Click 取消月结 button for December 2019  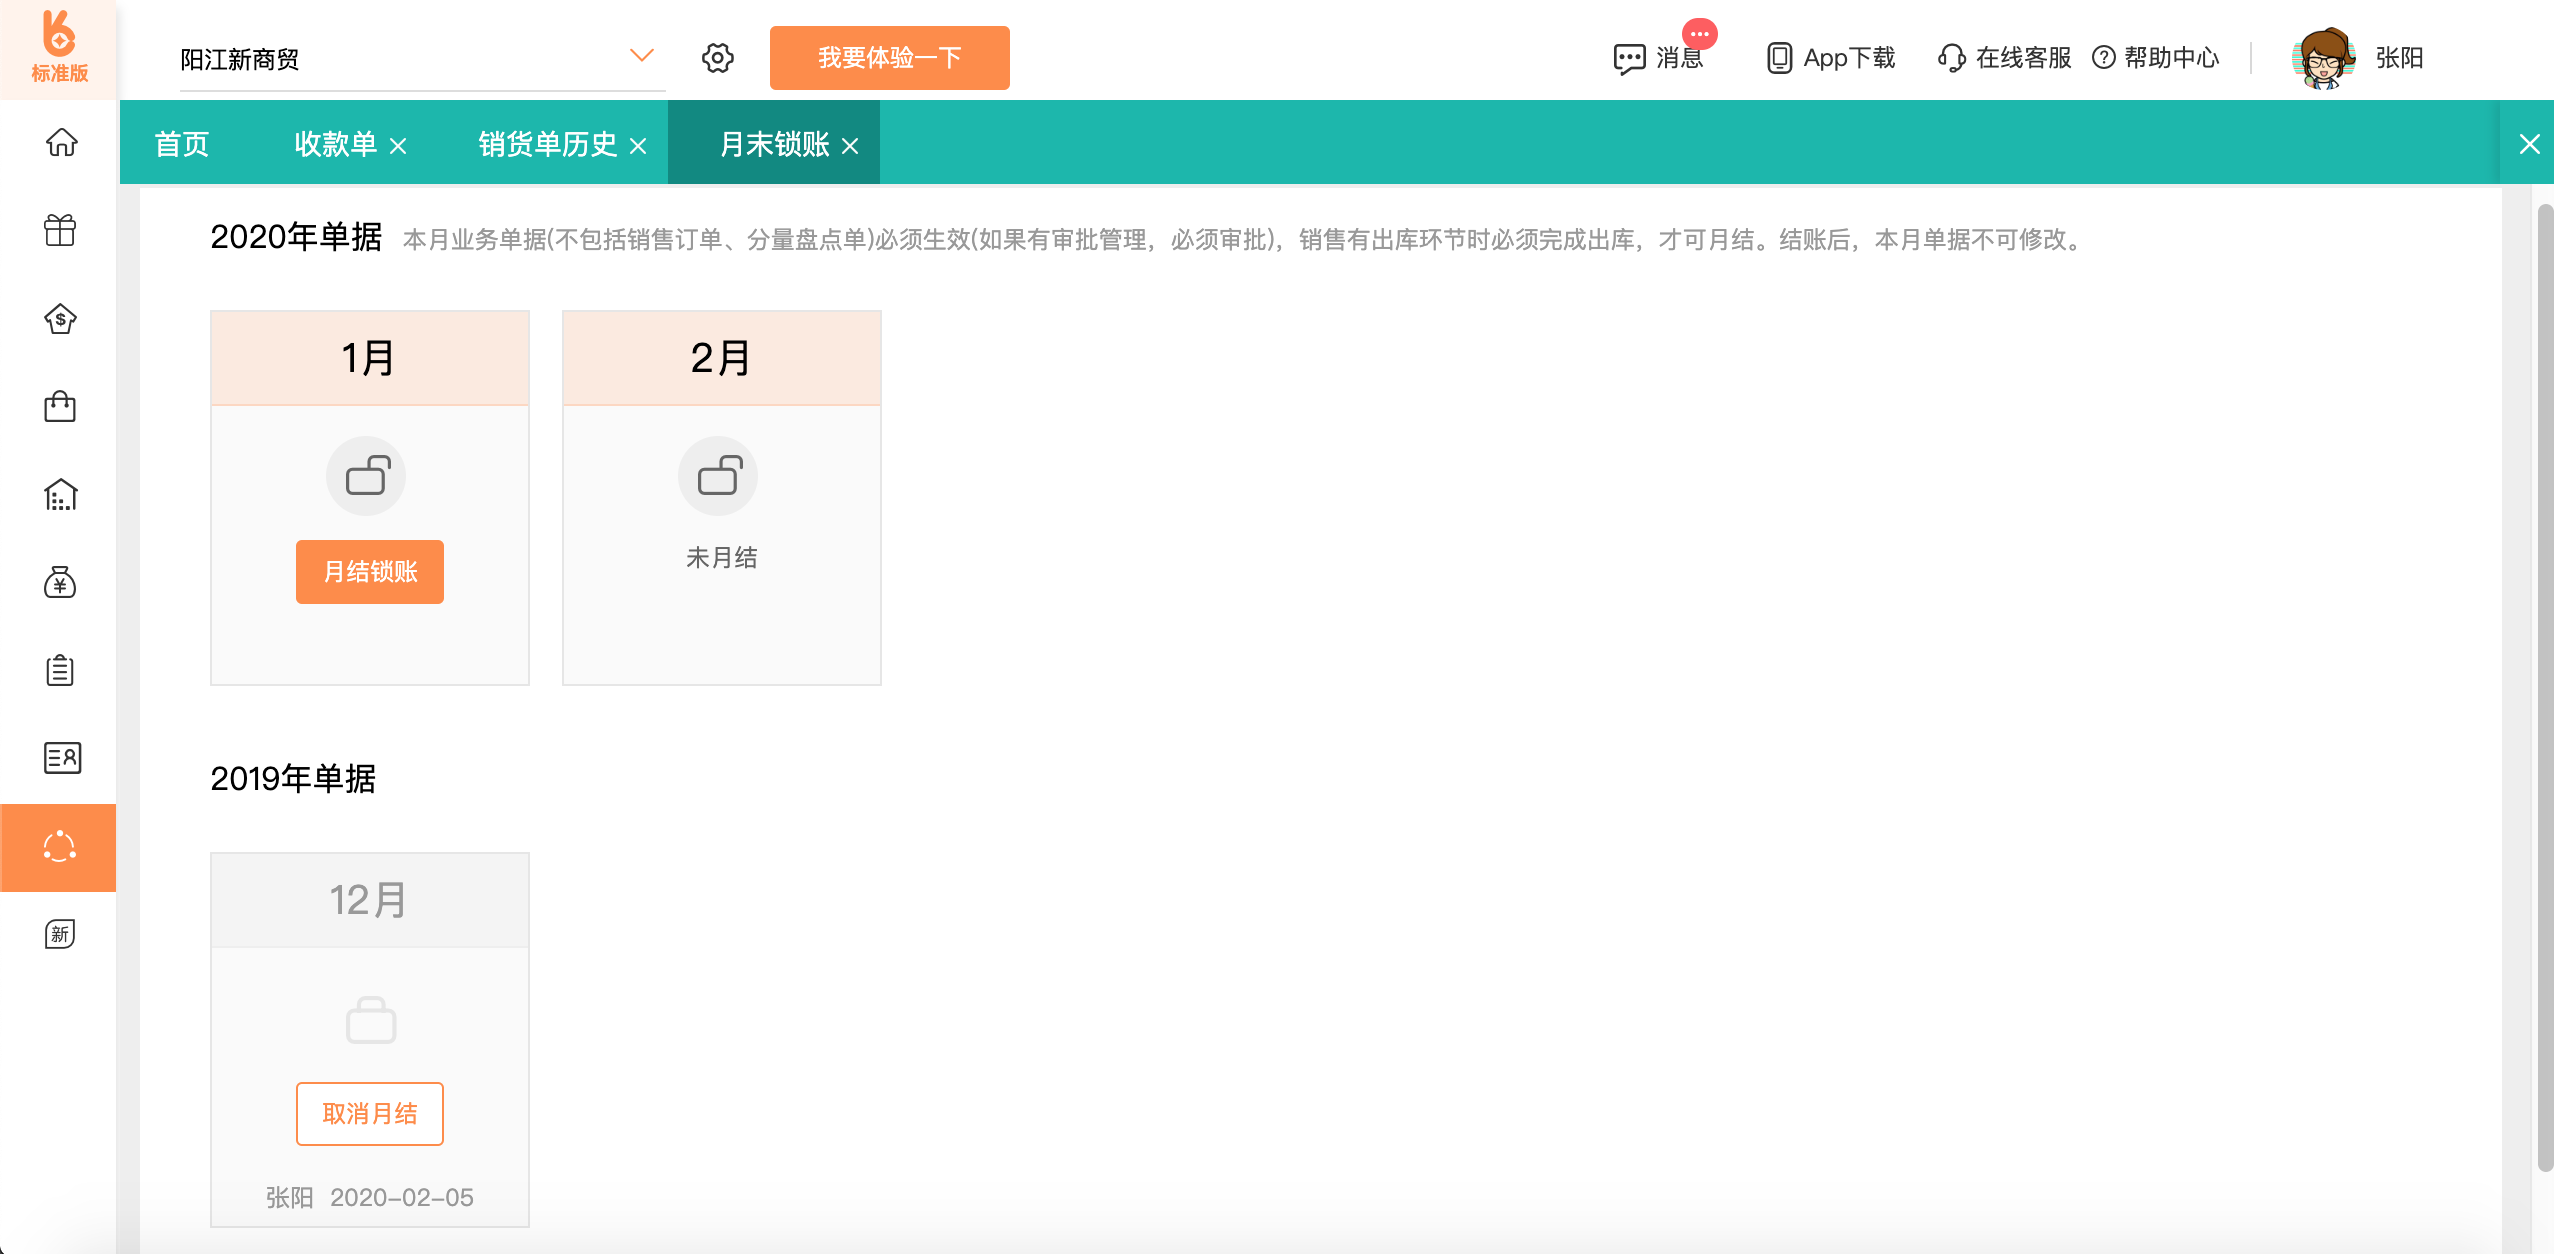pos(370,1112)
